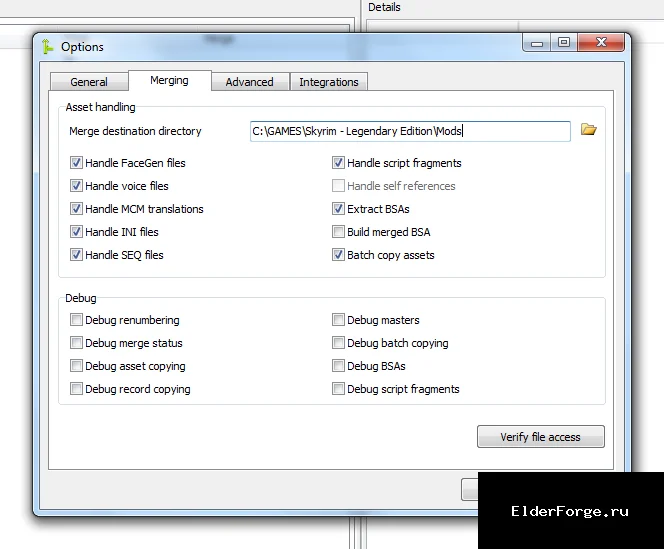The height and width of the screenshot is (549, 664).
Task: Check Debug masters option
Action: [339, 320]
